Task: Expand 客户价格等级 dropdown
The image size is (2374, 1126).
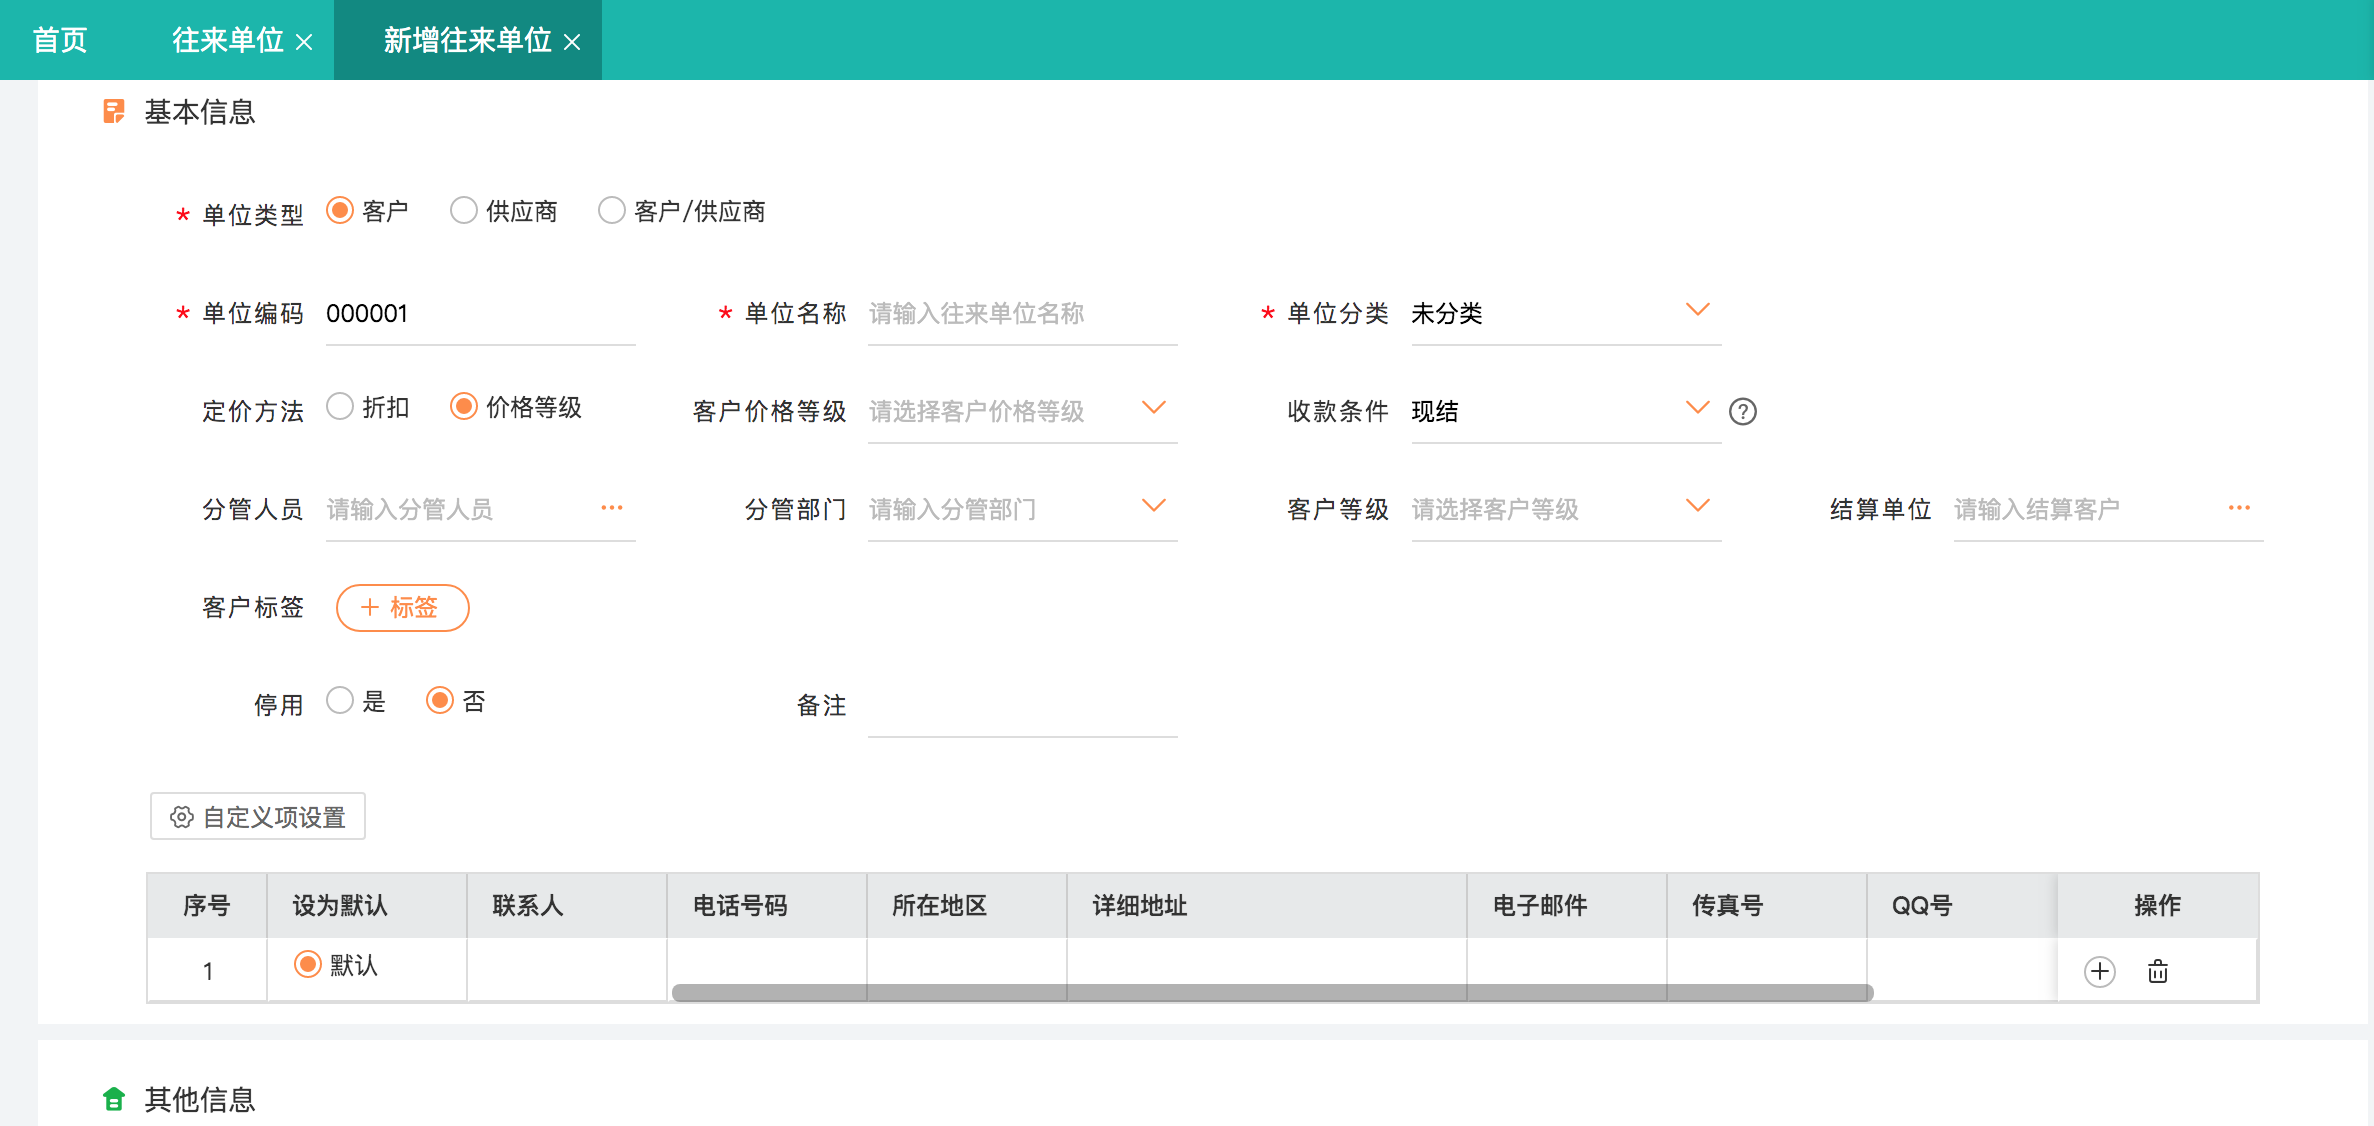Action: [1157, 410]
